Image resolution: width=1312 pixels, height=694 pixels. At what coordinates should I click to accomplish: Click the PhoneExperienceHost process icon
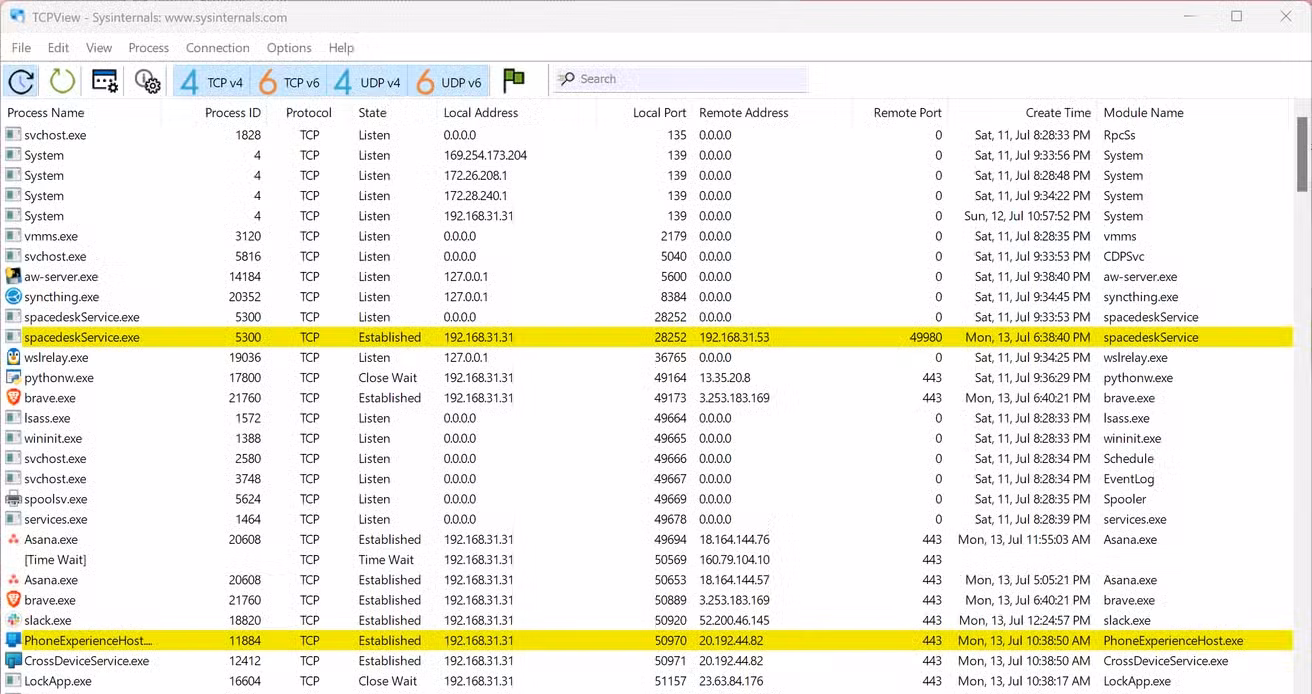click(x=14, y=640)
